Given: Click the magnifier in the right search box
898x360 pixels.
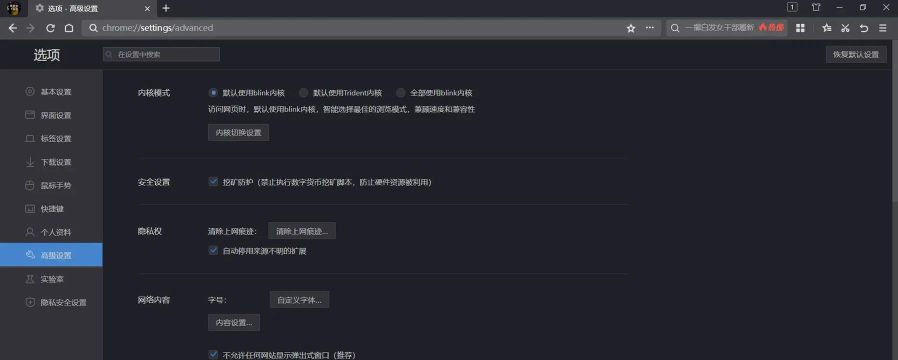Looking at the screenshot, I should tap(675, 28).
